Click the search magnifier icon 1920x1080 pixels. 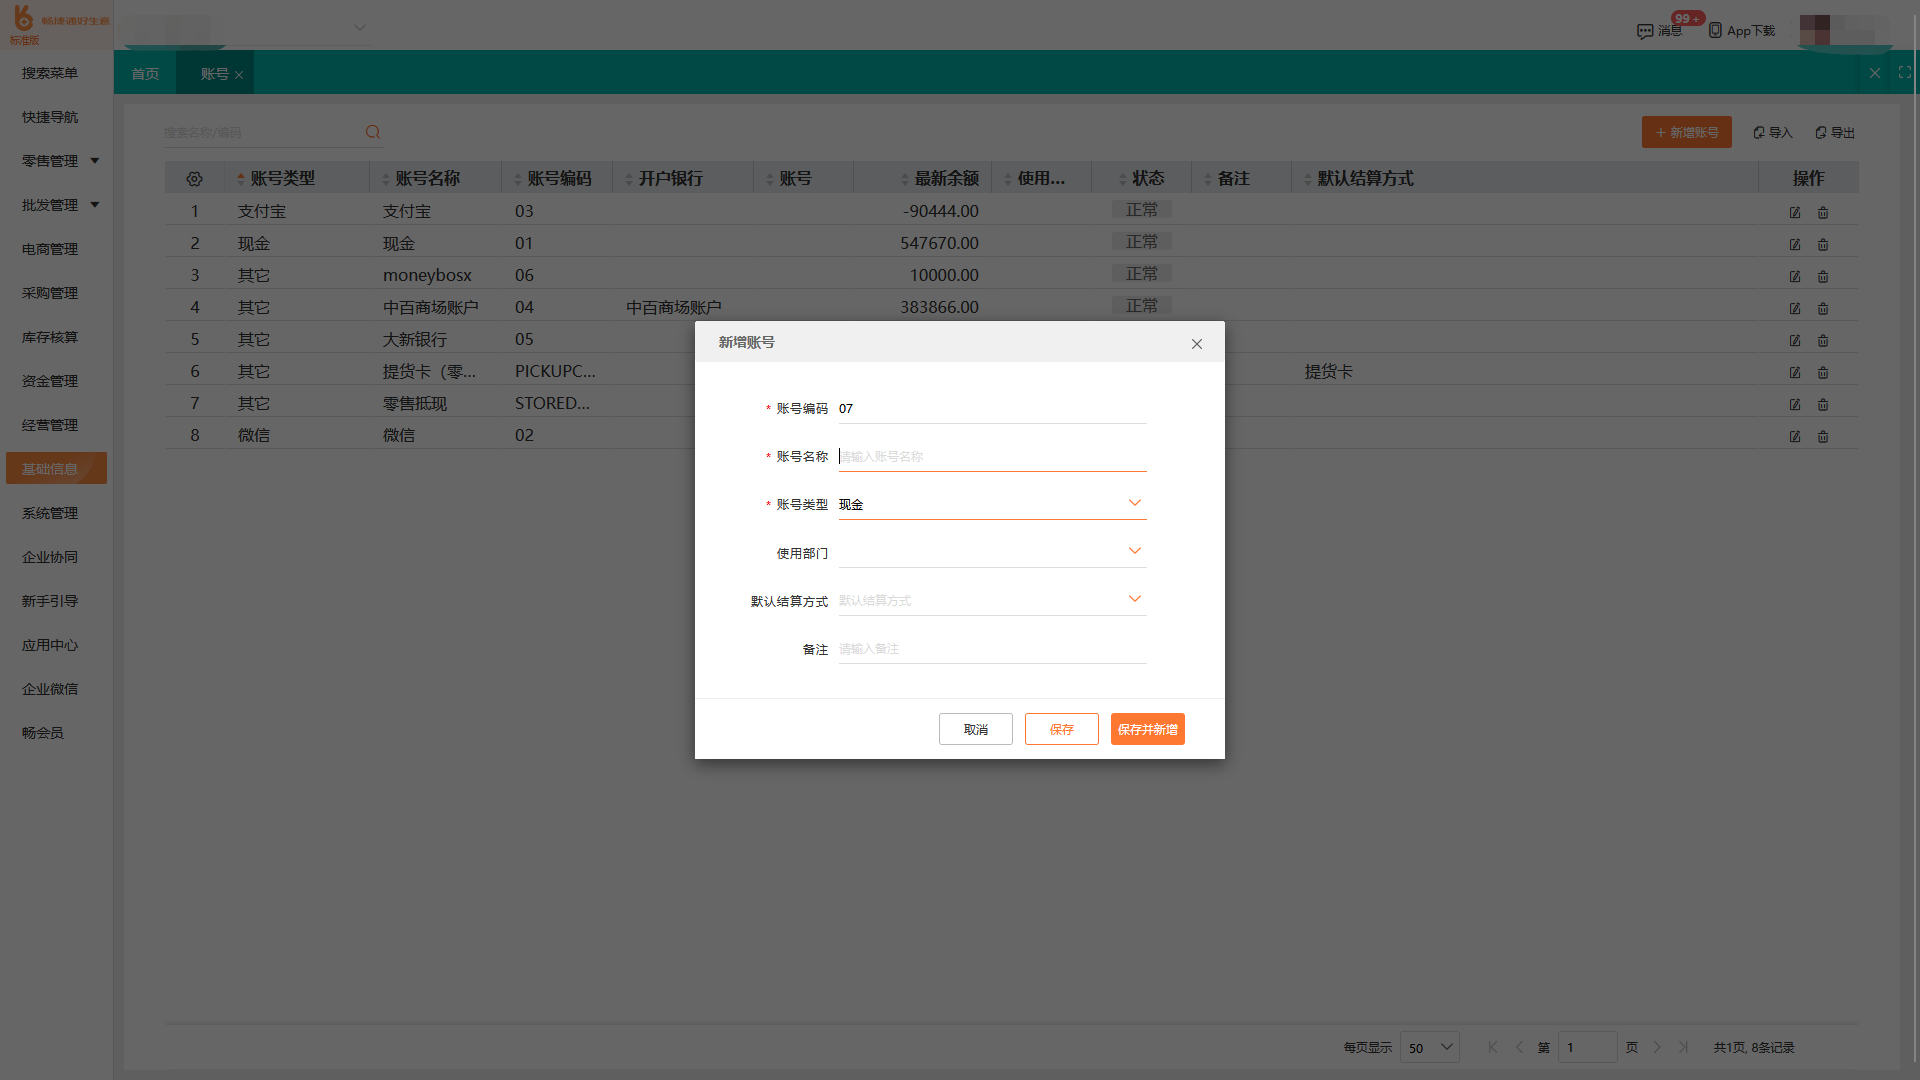[373, 132]
